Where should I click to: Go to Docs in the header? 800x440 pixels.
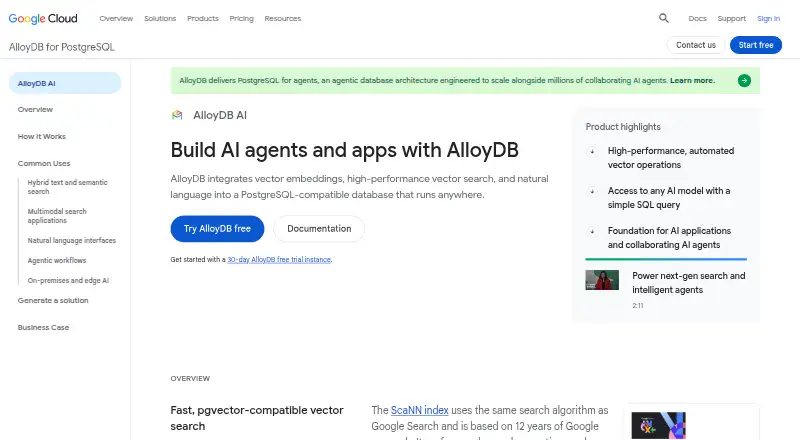coord(697,18)
